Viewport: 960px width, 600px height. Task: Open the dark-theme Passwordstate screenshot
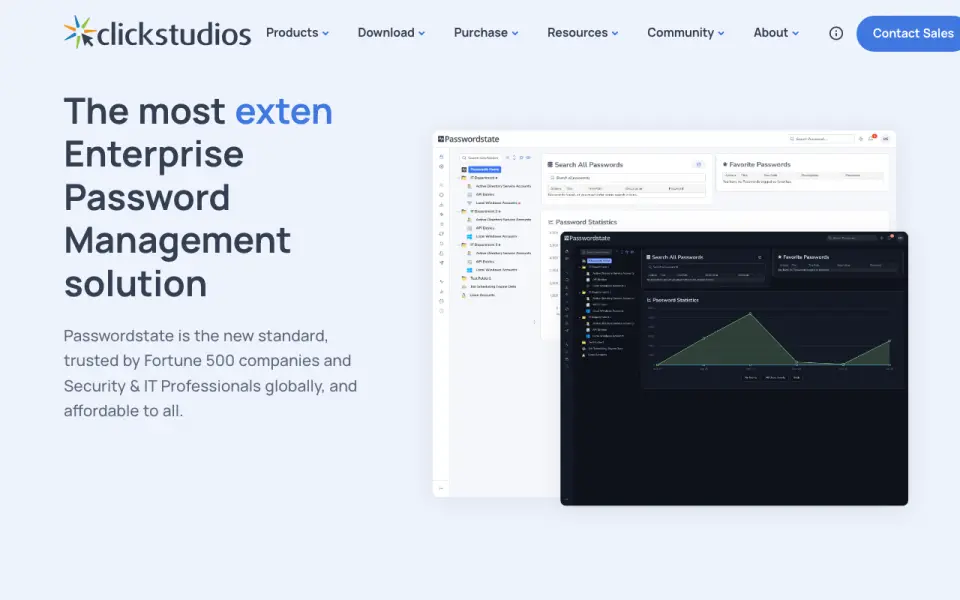(734, 368)
